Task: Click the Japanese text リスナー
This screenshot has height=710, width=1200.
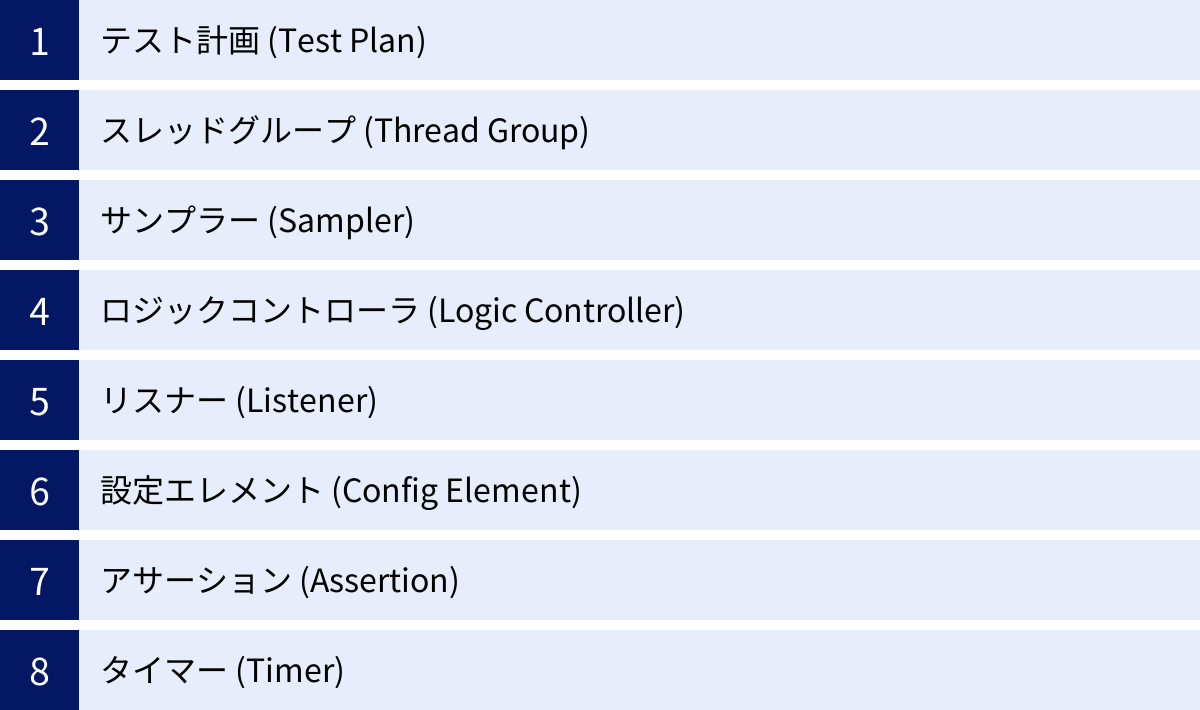Action: click(x=164, y=401)
